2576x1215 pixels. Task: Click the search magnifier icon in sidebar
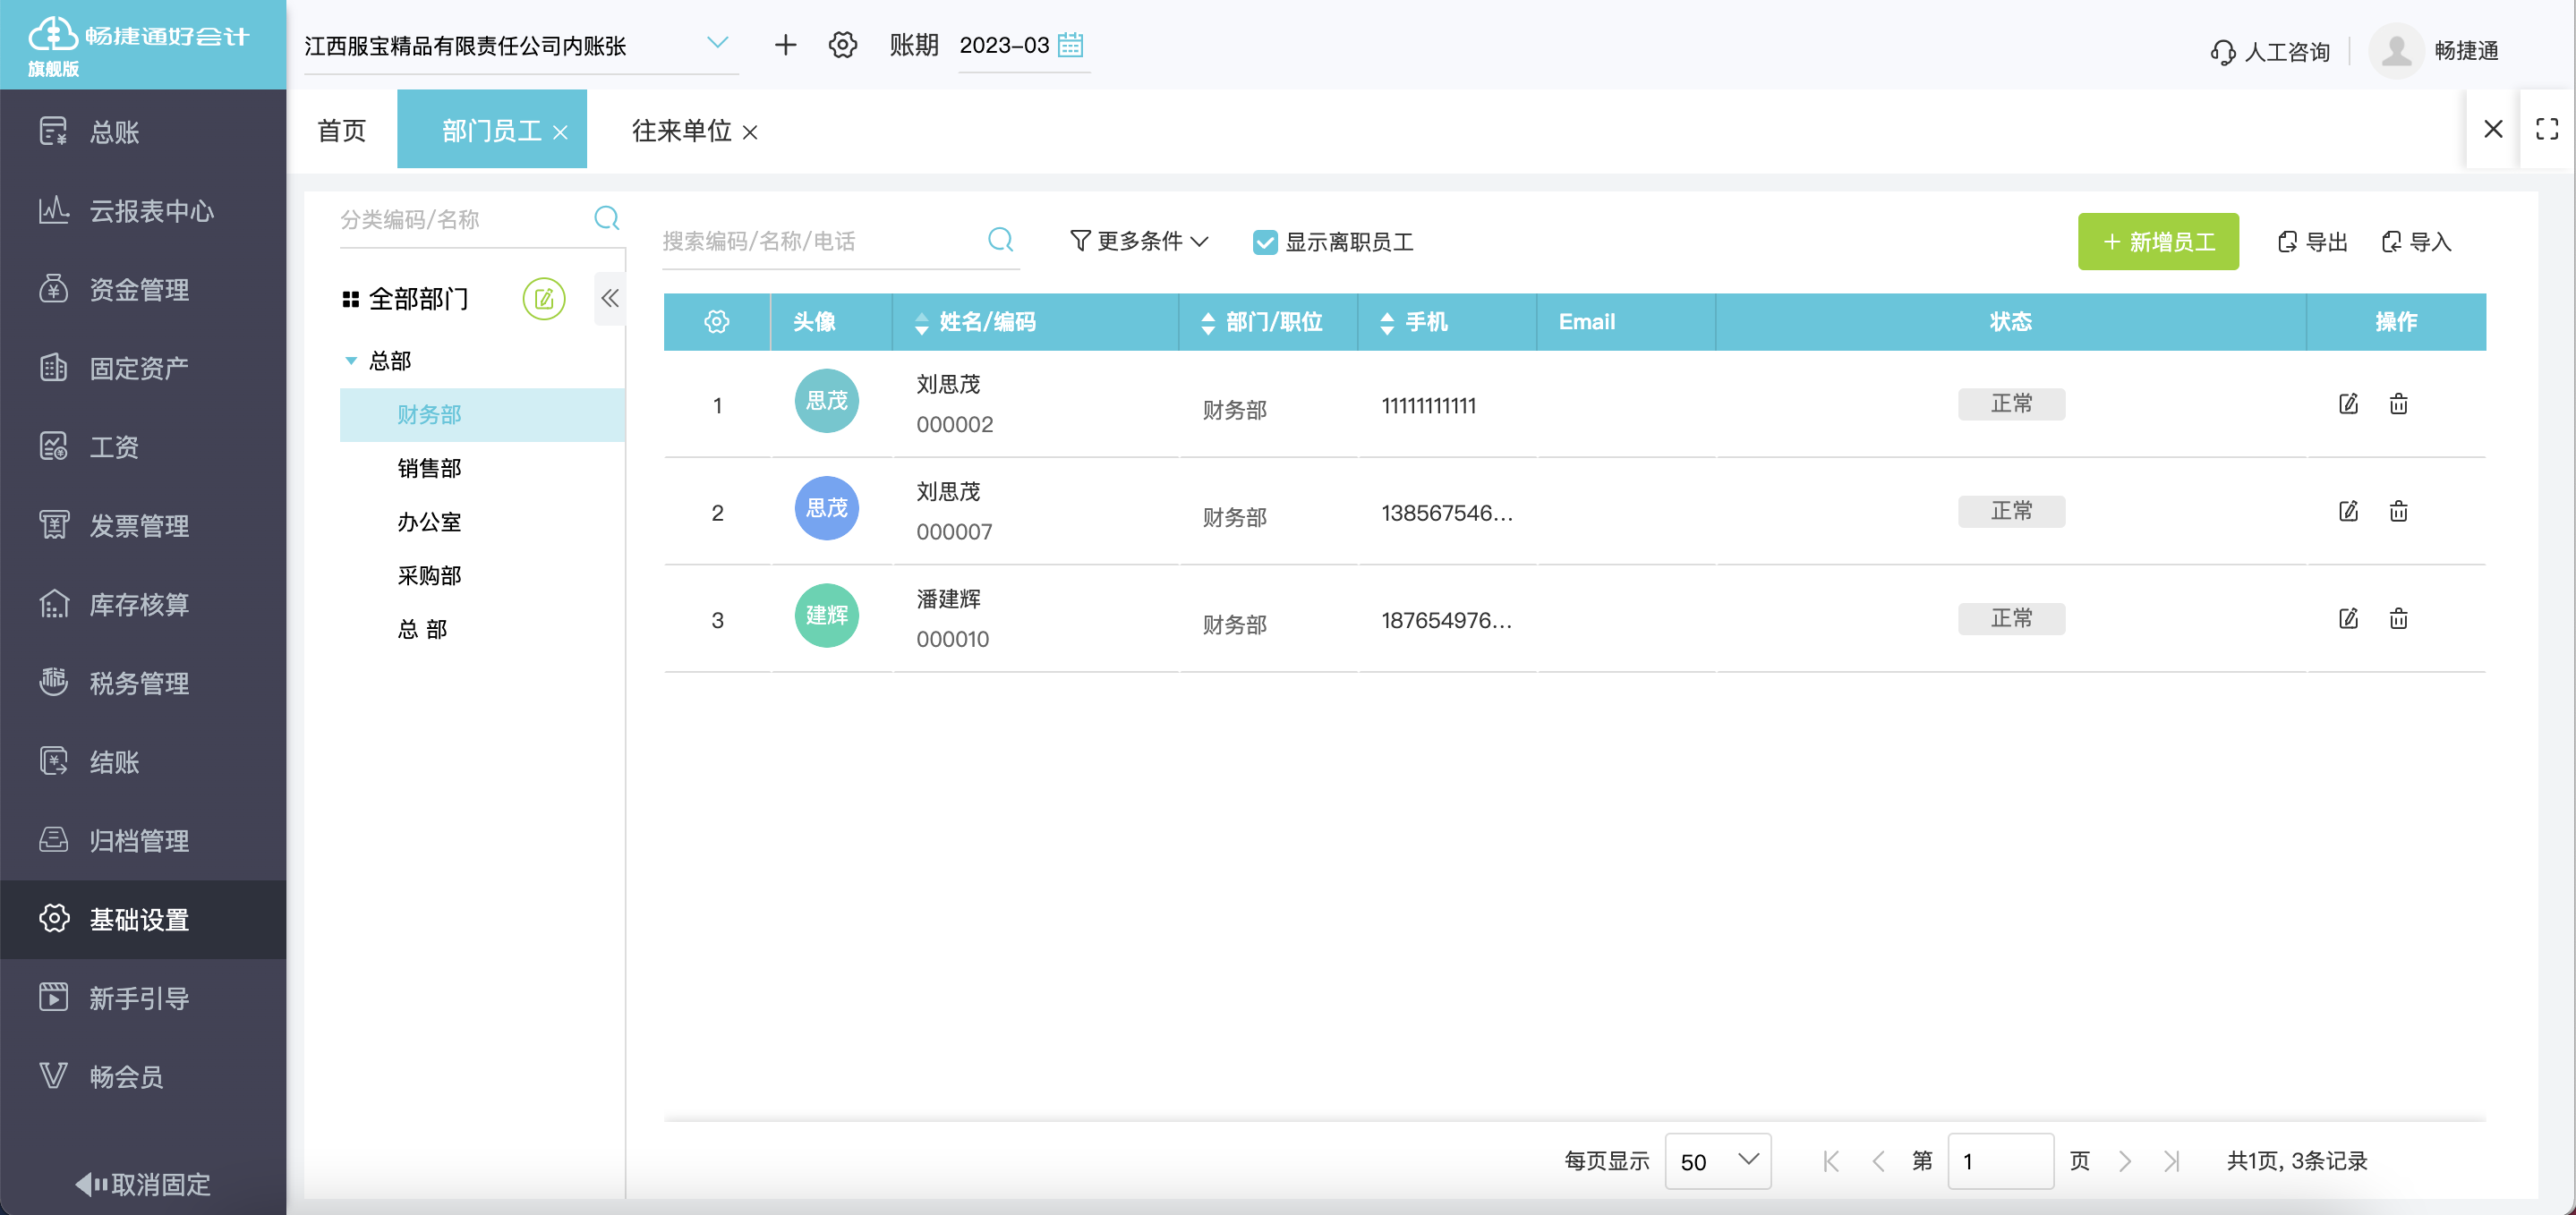[608, 217]
